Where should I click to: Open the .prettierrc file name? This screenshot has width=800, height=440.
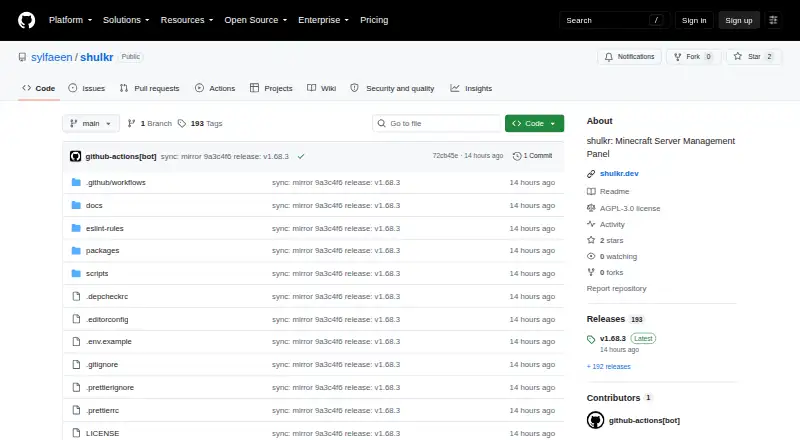[x=102, y=410]
